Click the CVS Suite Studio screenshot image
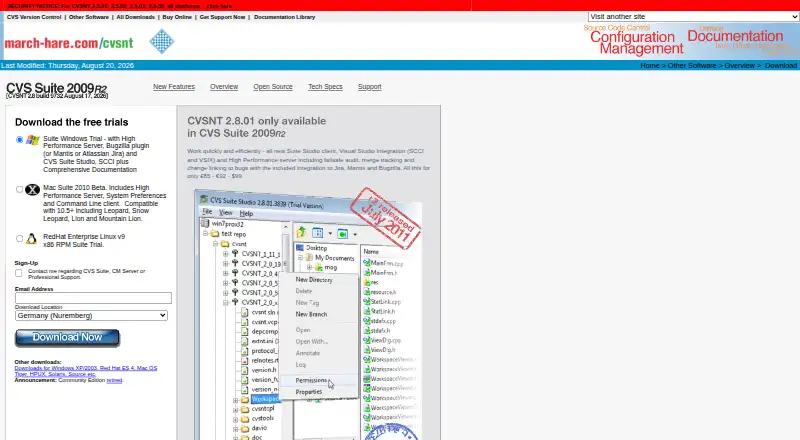Screen dimensions: 800x440 click(308, 314)
